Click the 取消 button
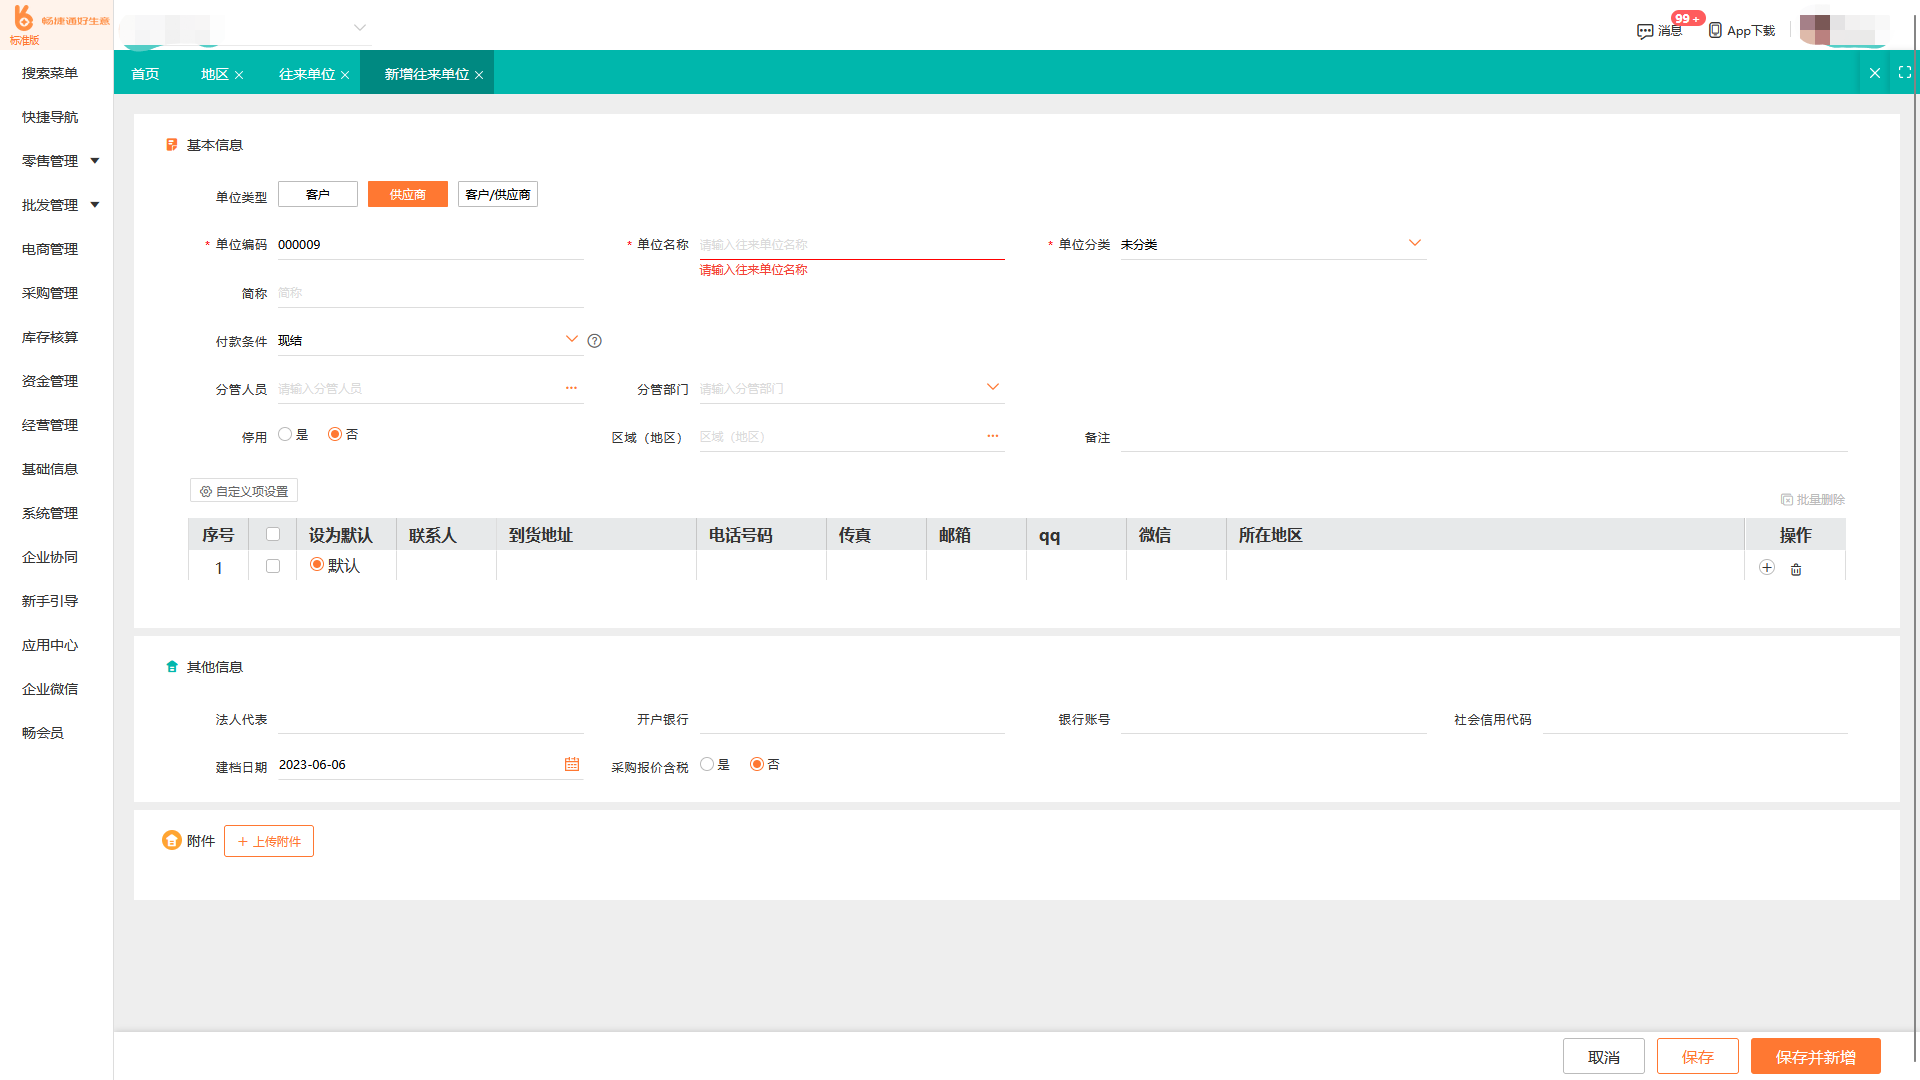This screenshot has width=1920, height=1080. click(1606, 1054)
